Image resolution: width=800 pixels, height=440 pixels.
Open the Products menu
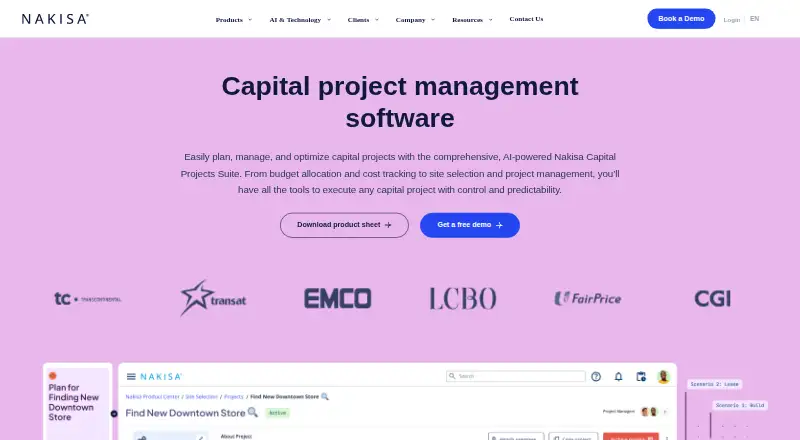coord(229,20)
